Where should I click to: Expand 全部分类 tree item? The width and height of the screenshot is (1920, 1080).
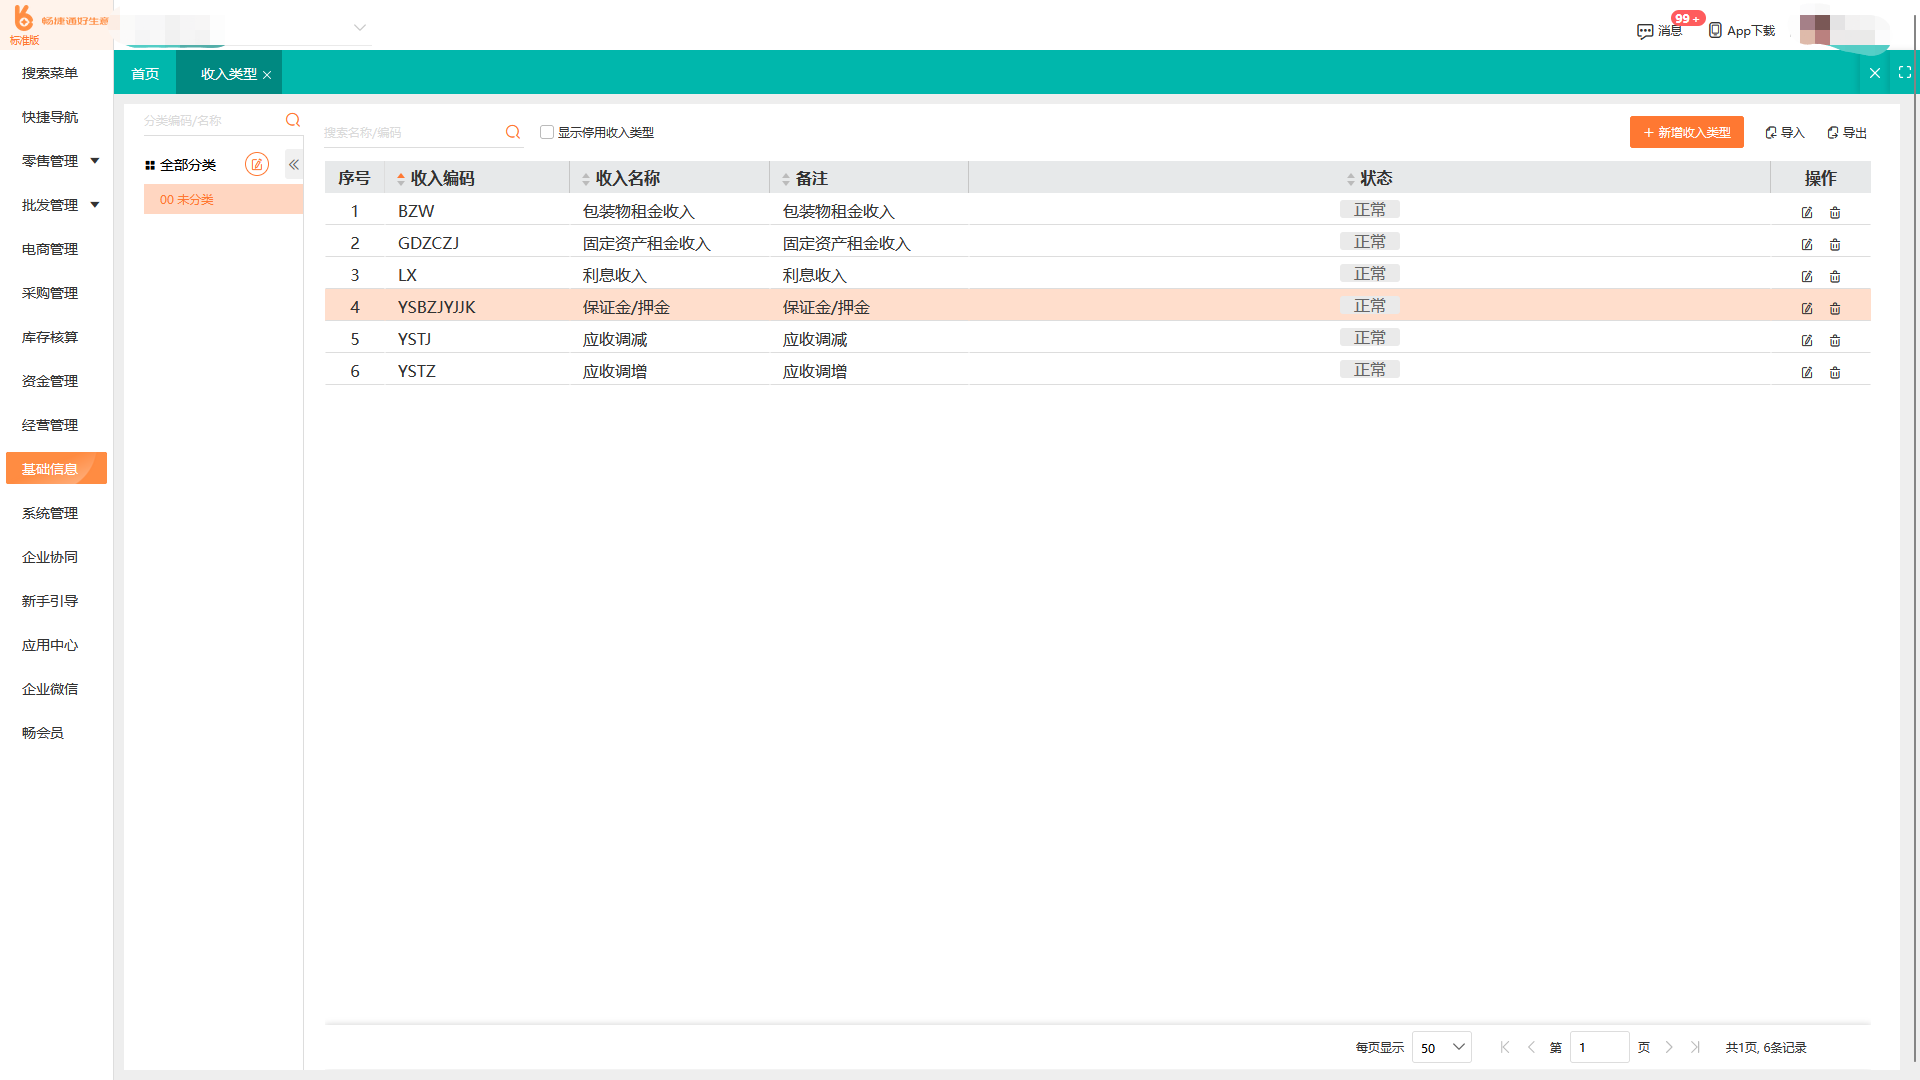coord(149,164)
